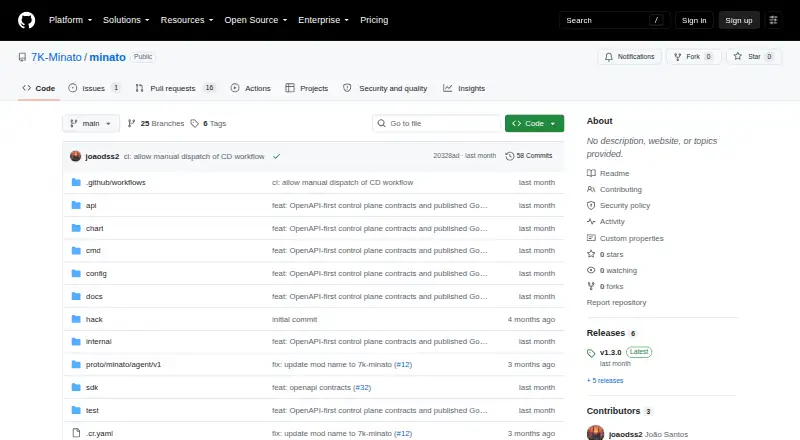This screenshot has width=800, height=440.
Task: Switch to the Projects tab
Action: pos(307,88)
